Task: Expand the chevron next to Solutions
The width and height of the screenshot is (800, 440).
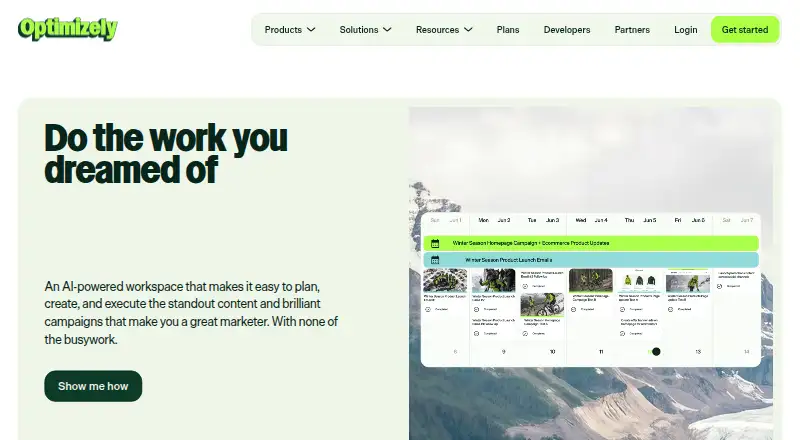Action: (387, 30)
